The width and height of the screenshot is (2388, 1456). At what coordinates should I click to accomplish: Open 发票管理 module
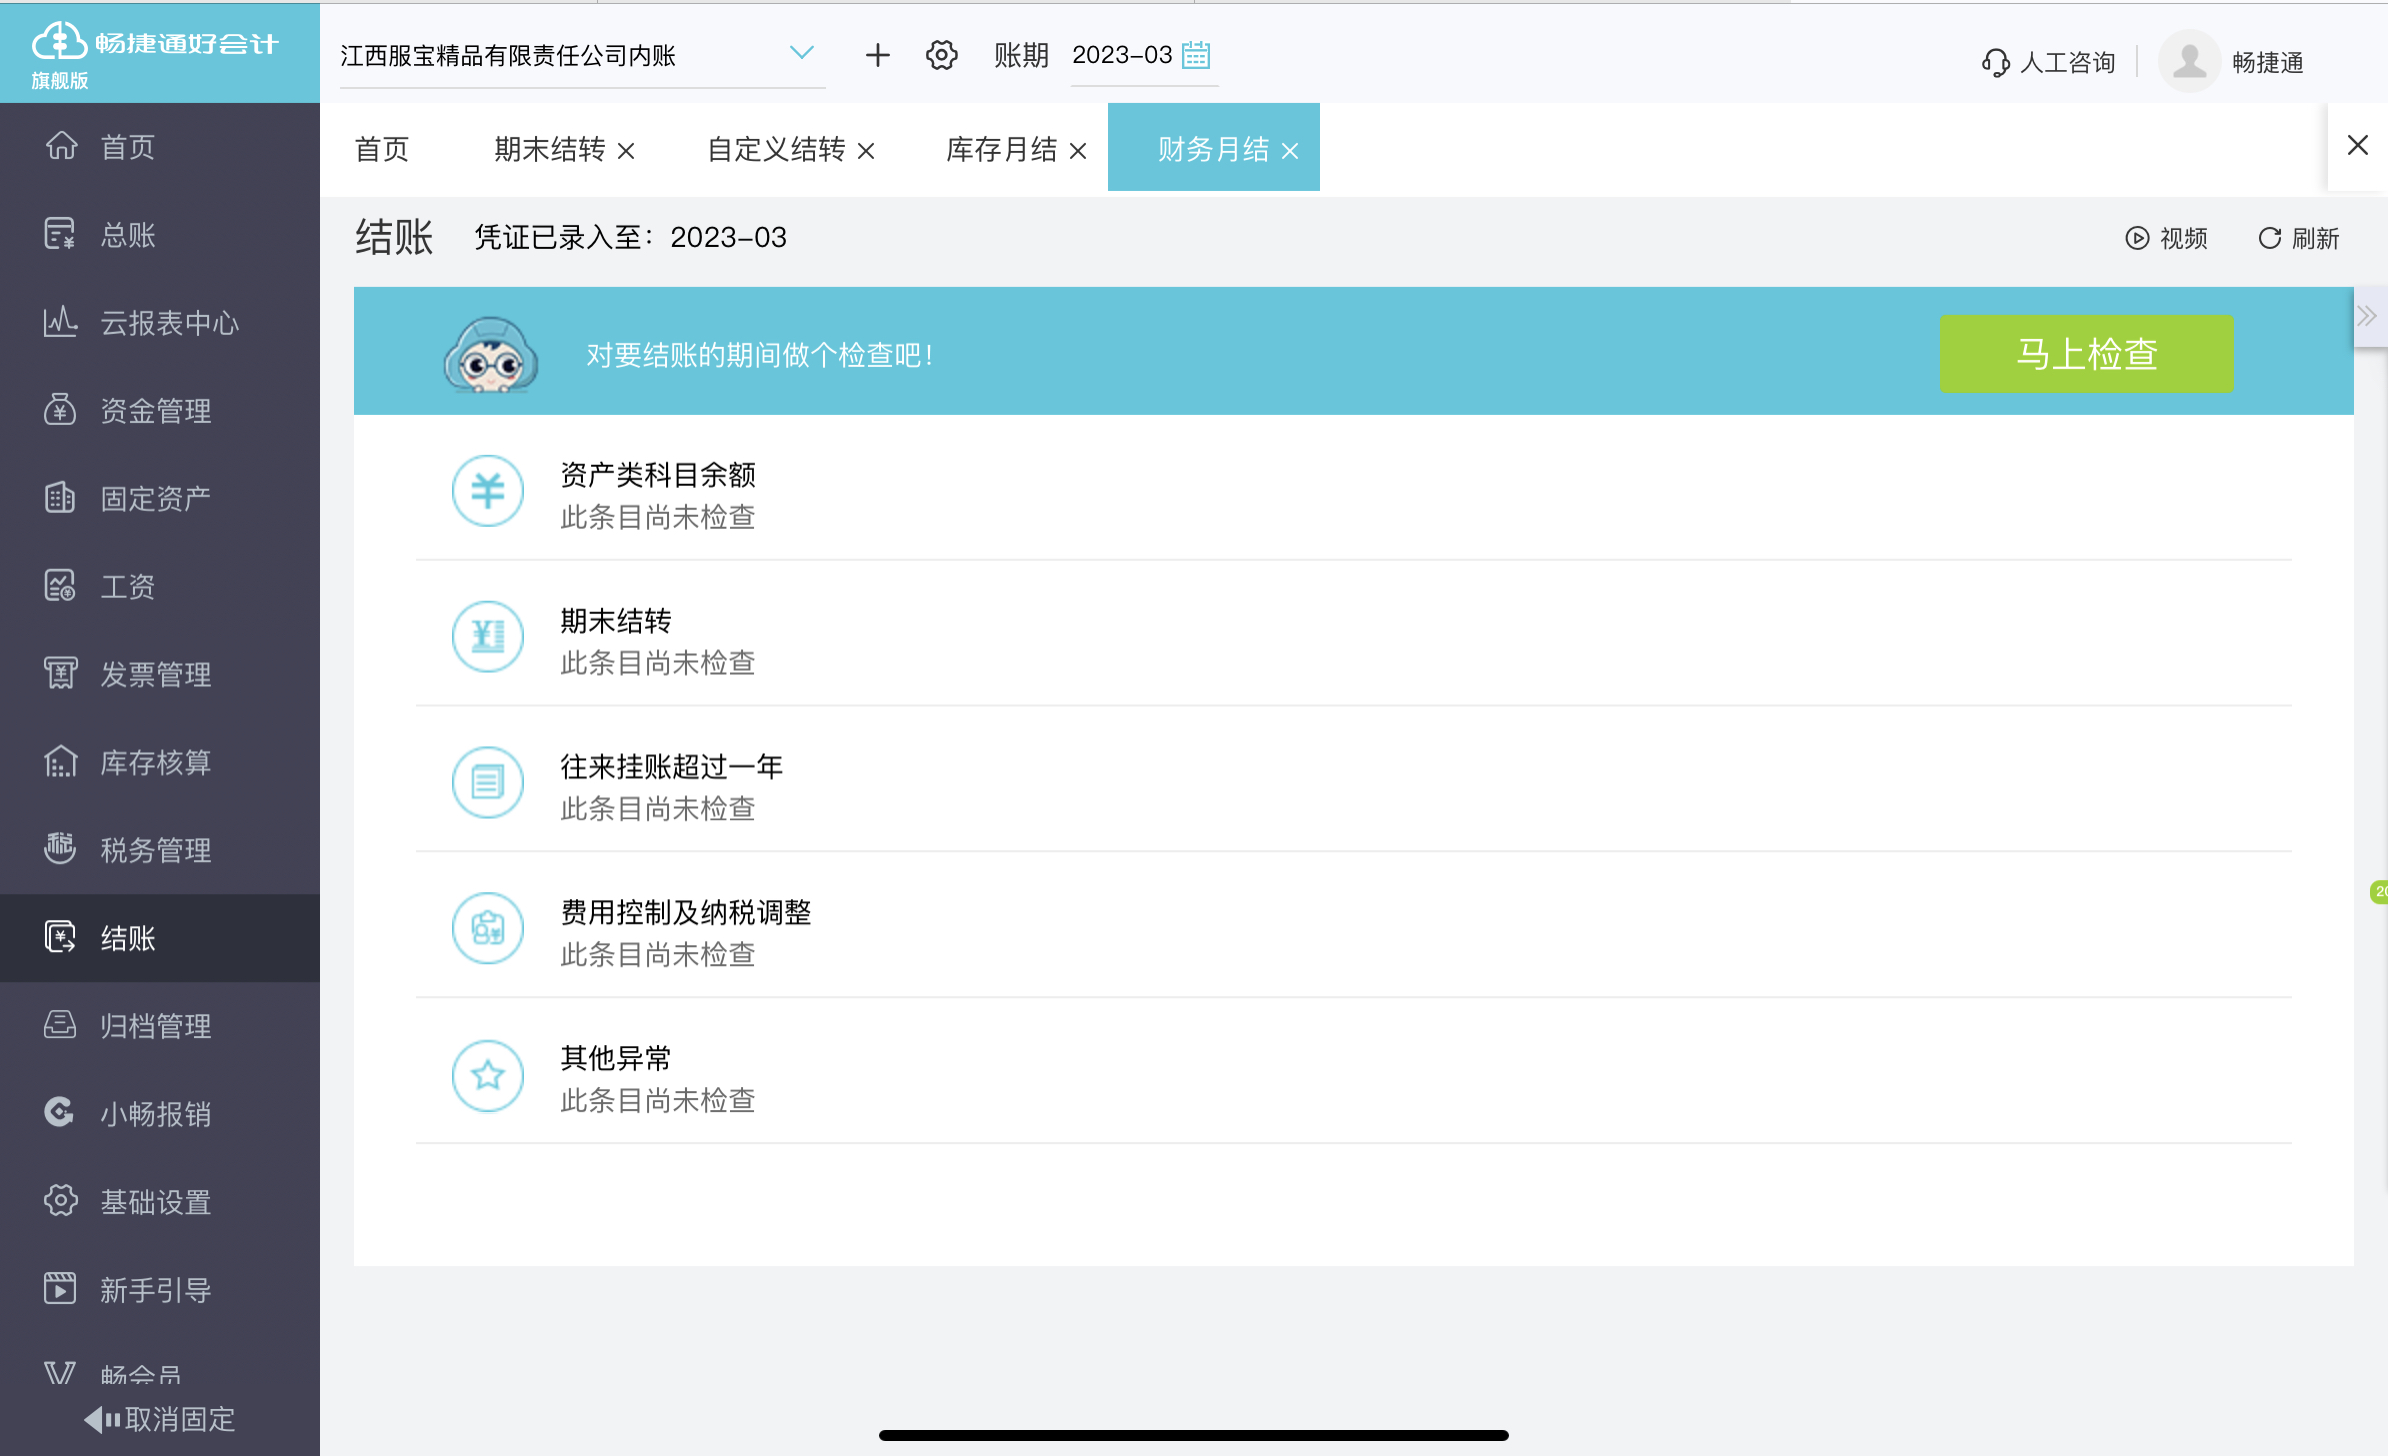click(160, 673)
